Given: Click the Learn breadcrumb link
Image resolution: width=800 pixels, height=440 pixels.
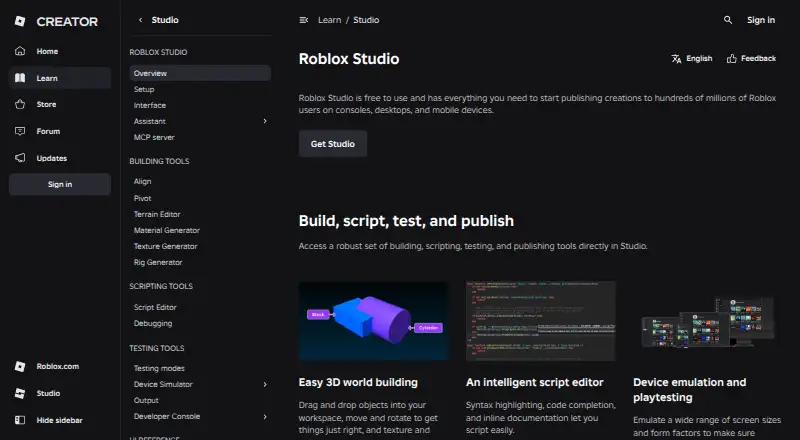Looking at the screenshot, I should (x=330, y=20).
